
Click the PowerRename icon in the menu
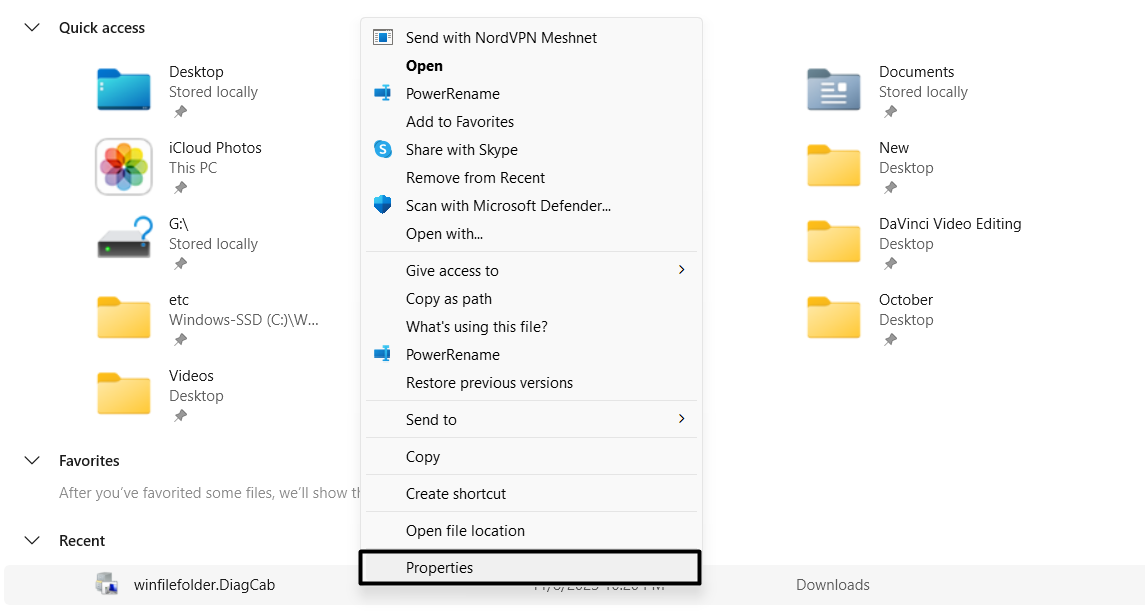pos(382,93)
